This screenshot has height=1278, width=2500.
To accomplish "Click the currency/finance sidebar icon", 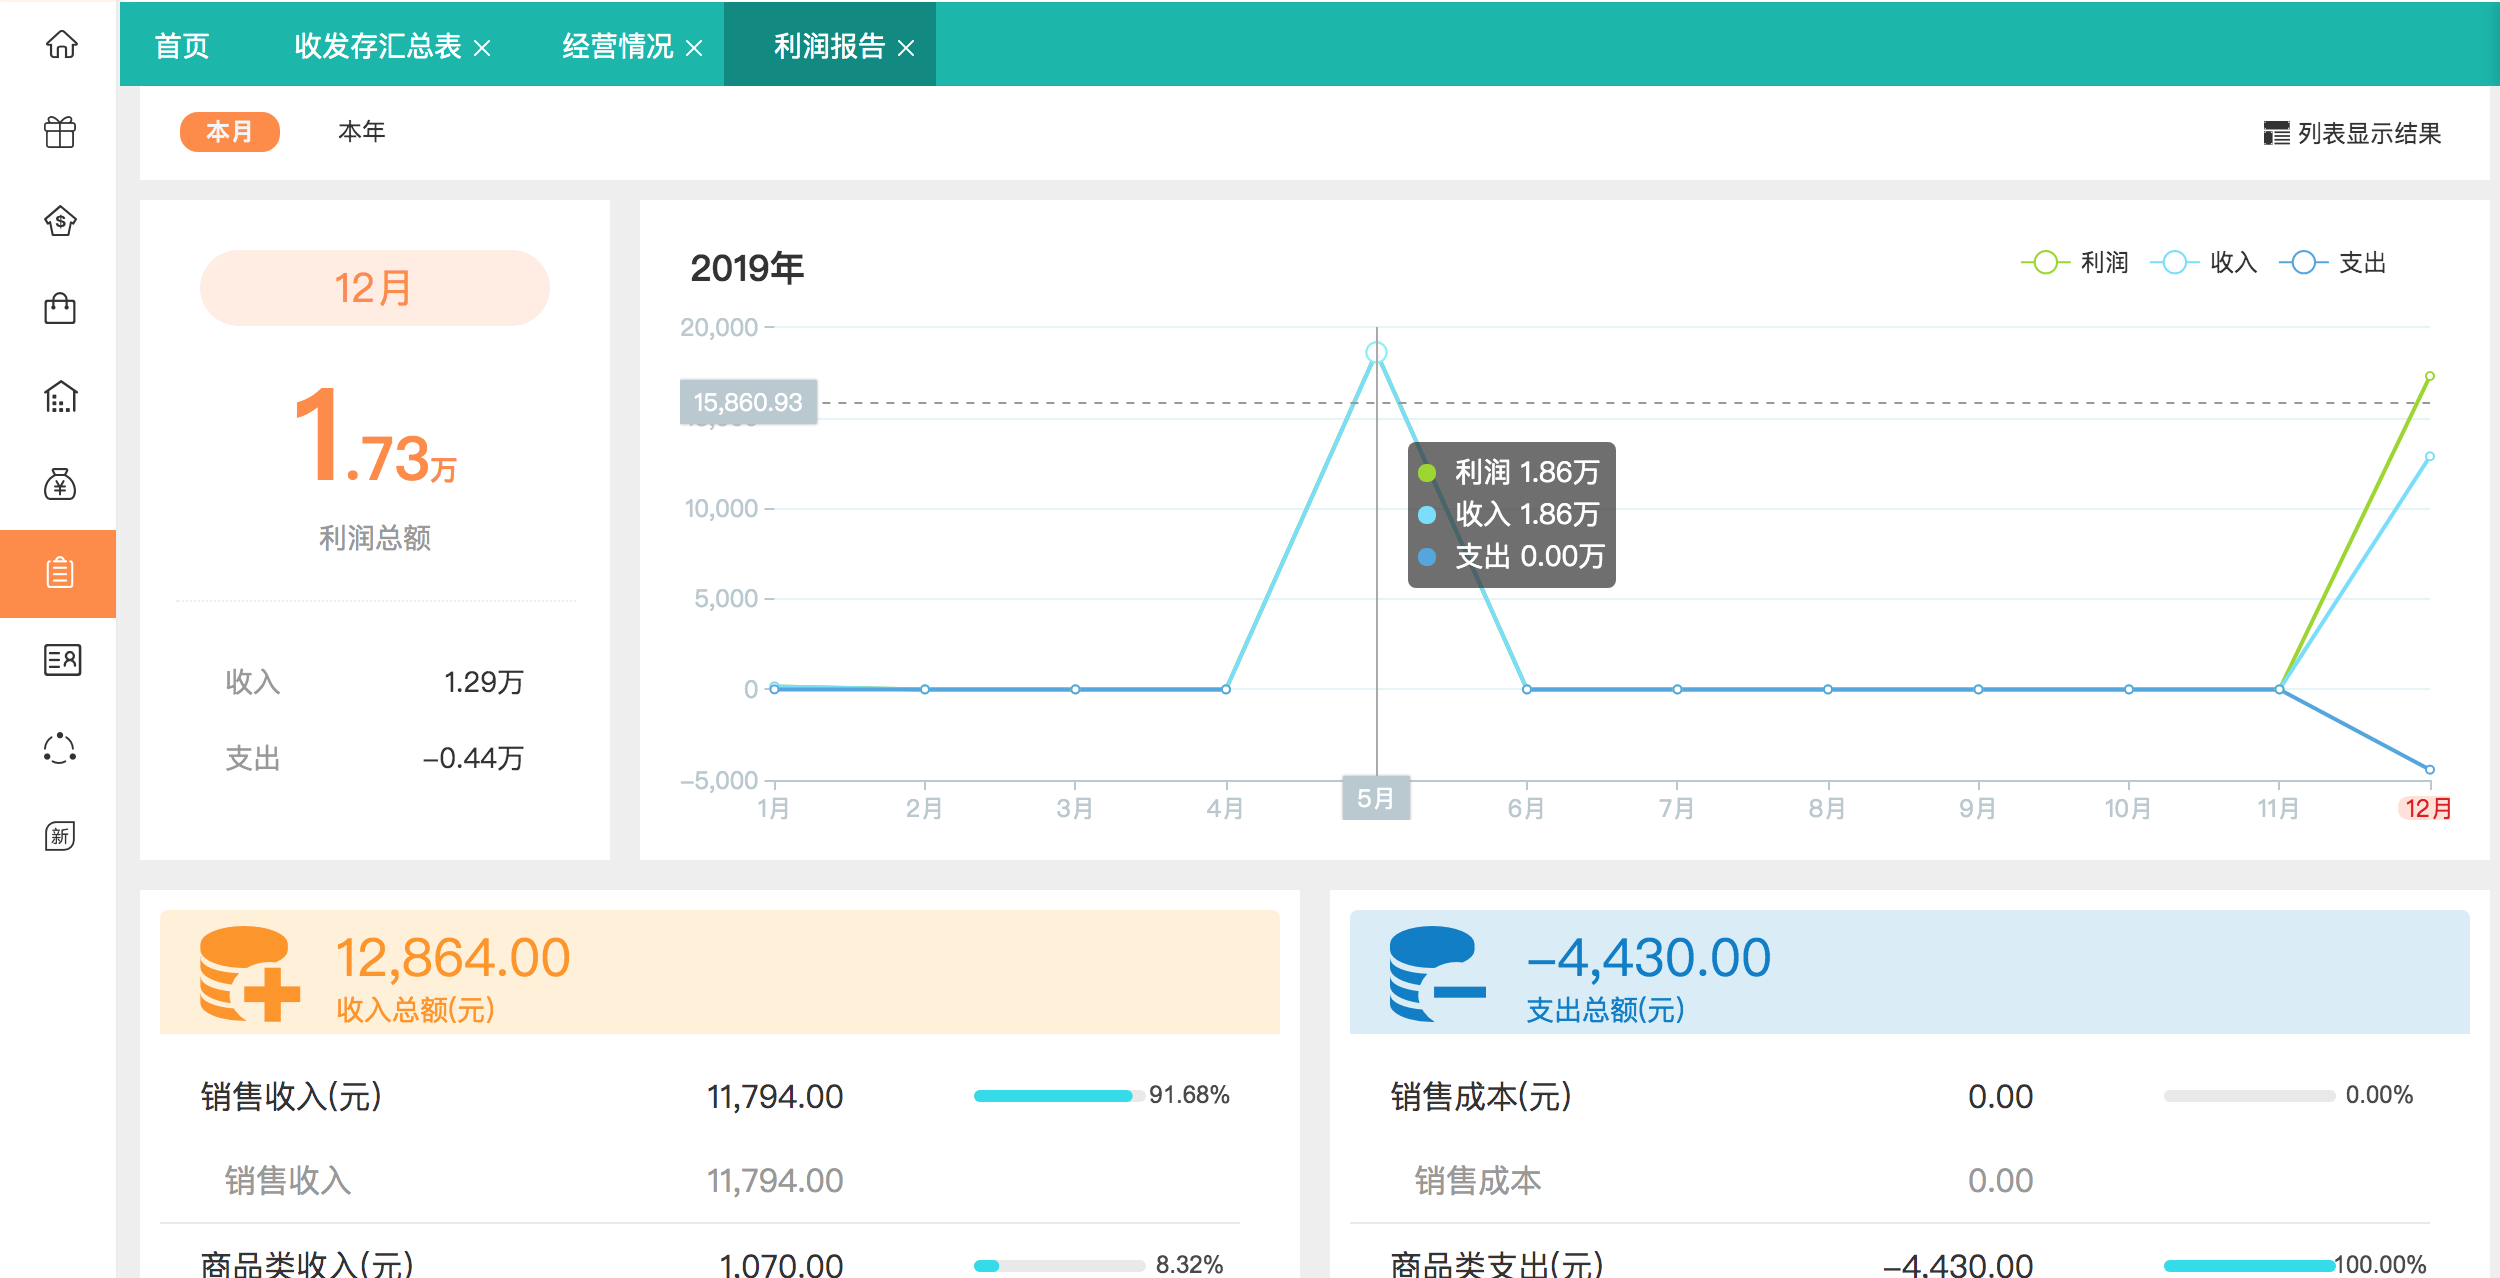I will tap(64, 484).
